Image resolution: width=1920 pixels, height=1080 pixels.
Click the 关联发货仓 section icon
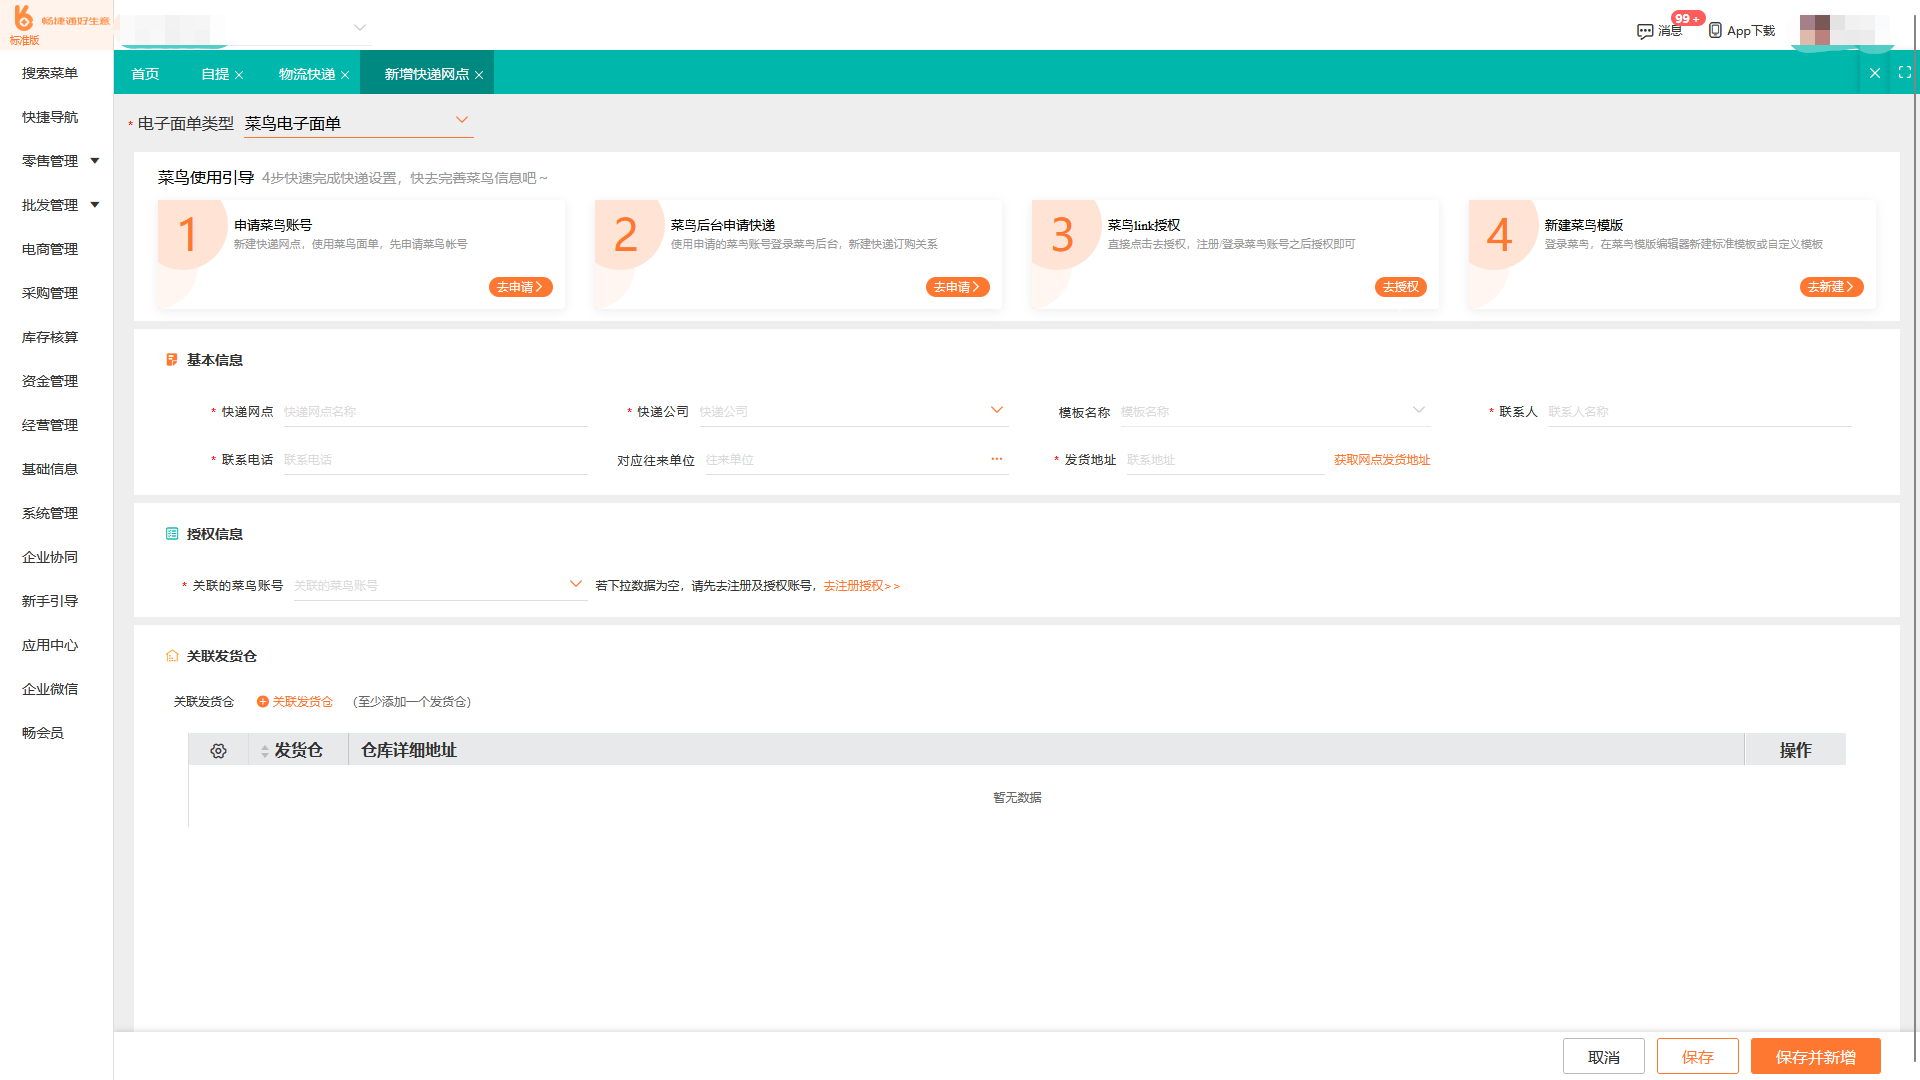[x=169, y=655]
